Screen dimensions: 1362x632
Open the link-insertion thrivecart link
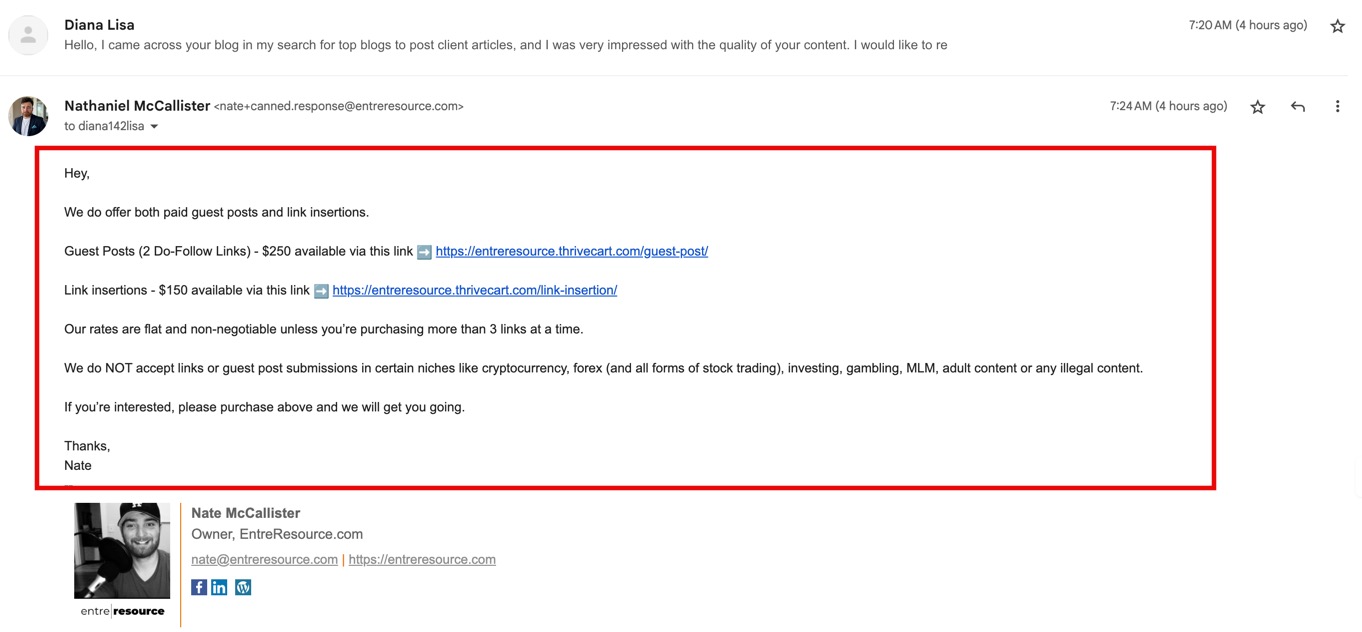pyautogui.click(x=474, y=291)
